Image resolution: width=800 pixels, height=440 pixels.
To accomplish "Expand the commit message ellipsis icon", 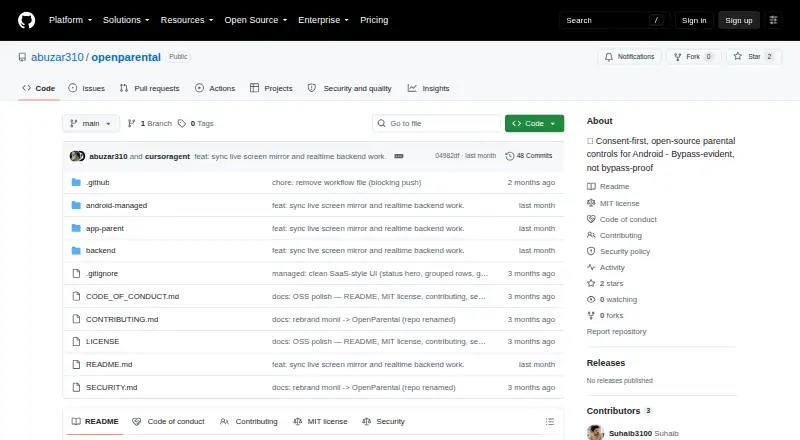I will coord(399,156).
